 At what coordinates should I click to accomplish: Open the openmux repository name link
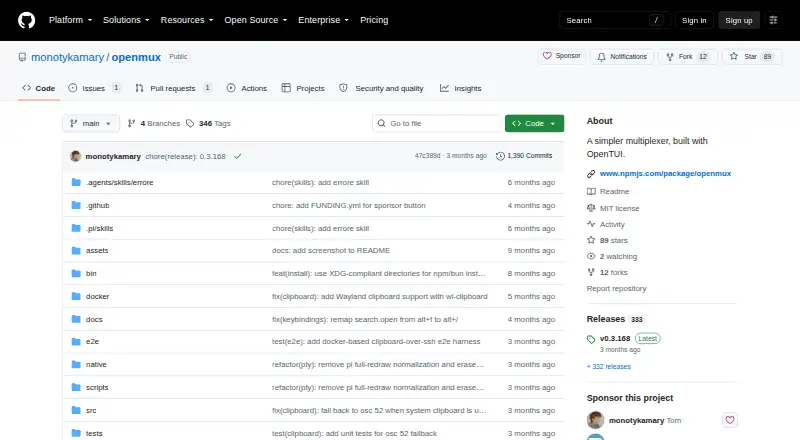point(136,57)
